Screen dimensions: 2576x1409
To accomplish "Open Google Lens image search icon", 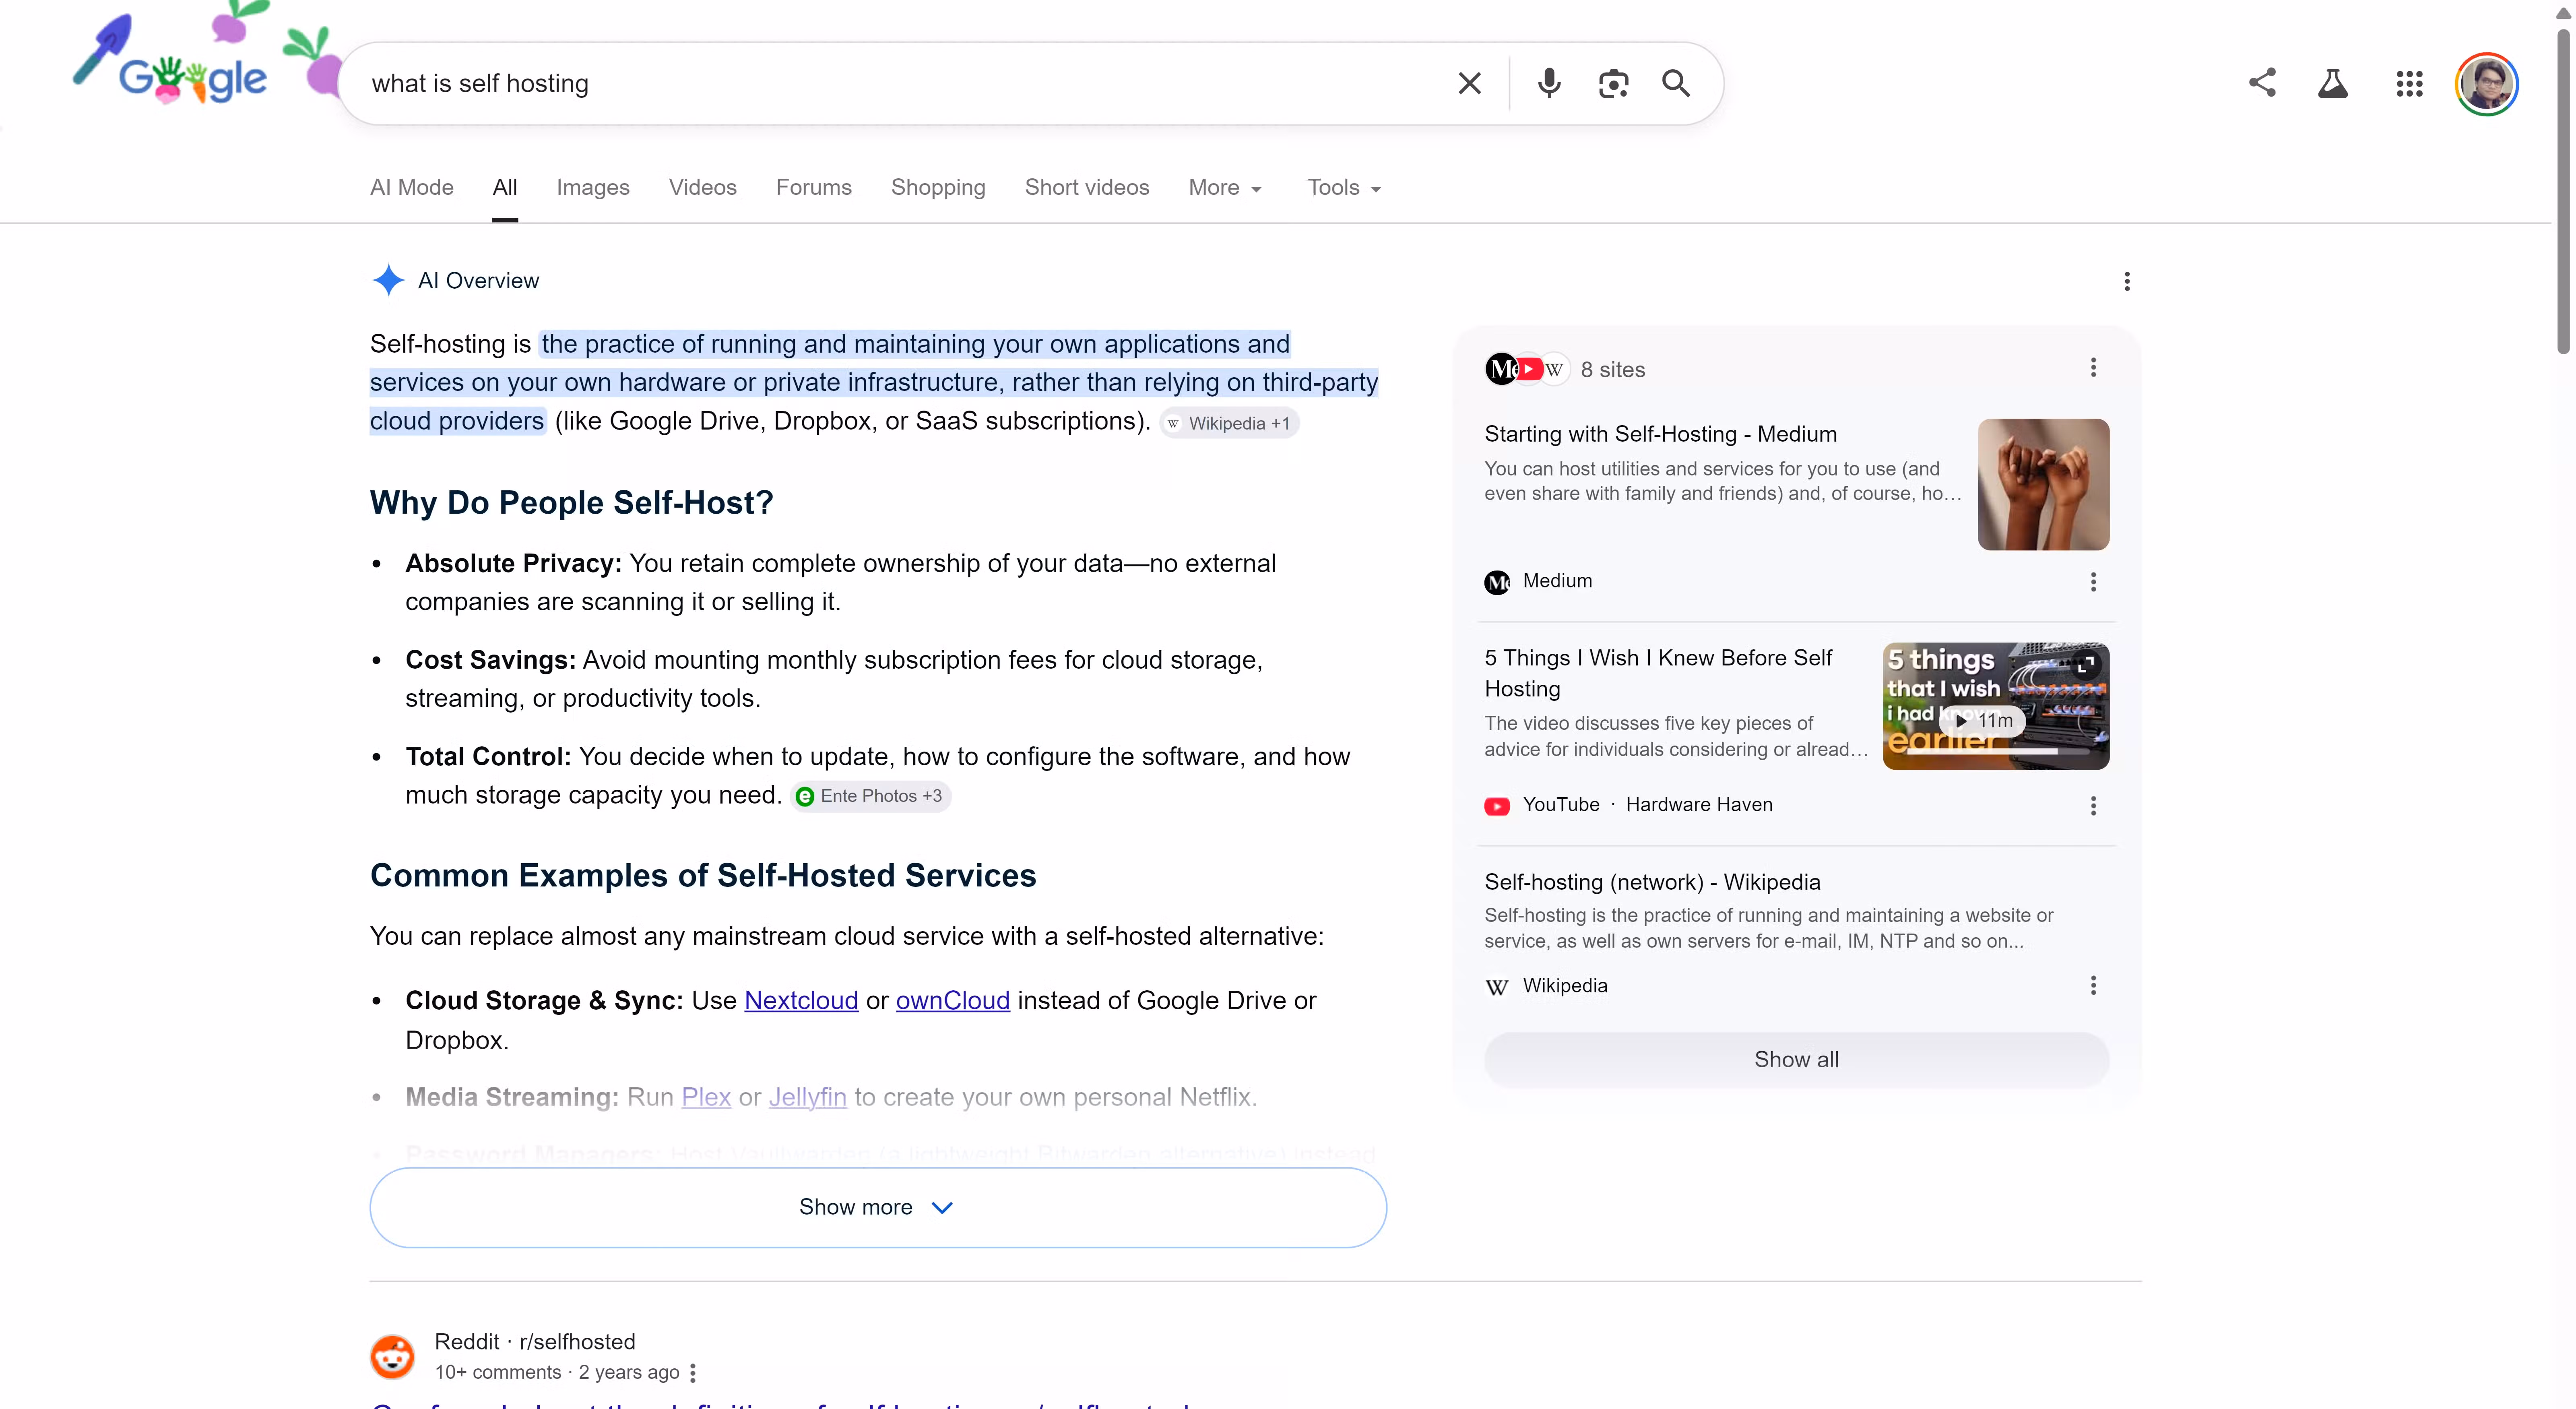I will (1613, 83).
